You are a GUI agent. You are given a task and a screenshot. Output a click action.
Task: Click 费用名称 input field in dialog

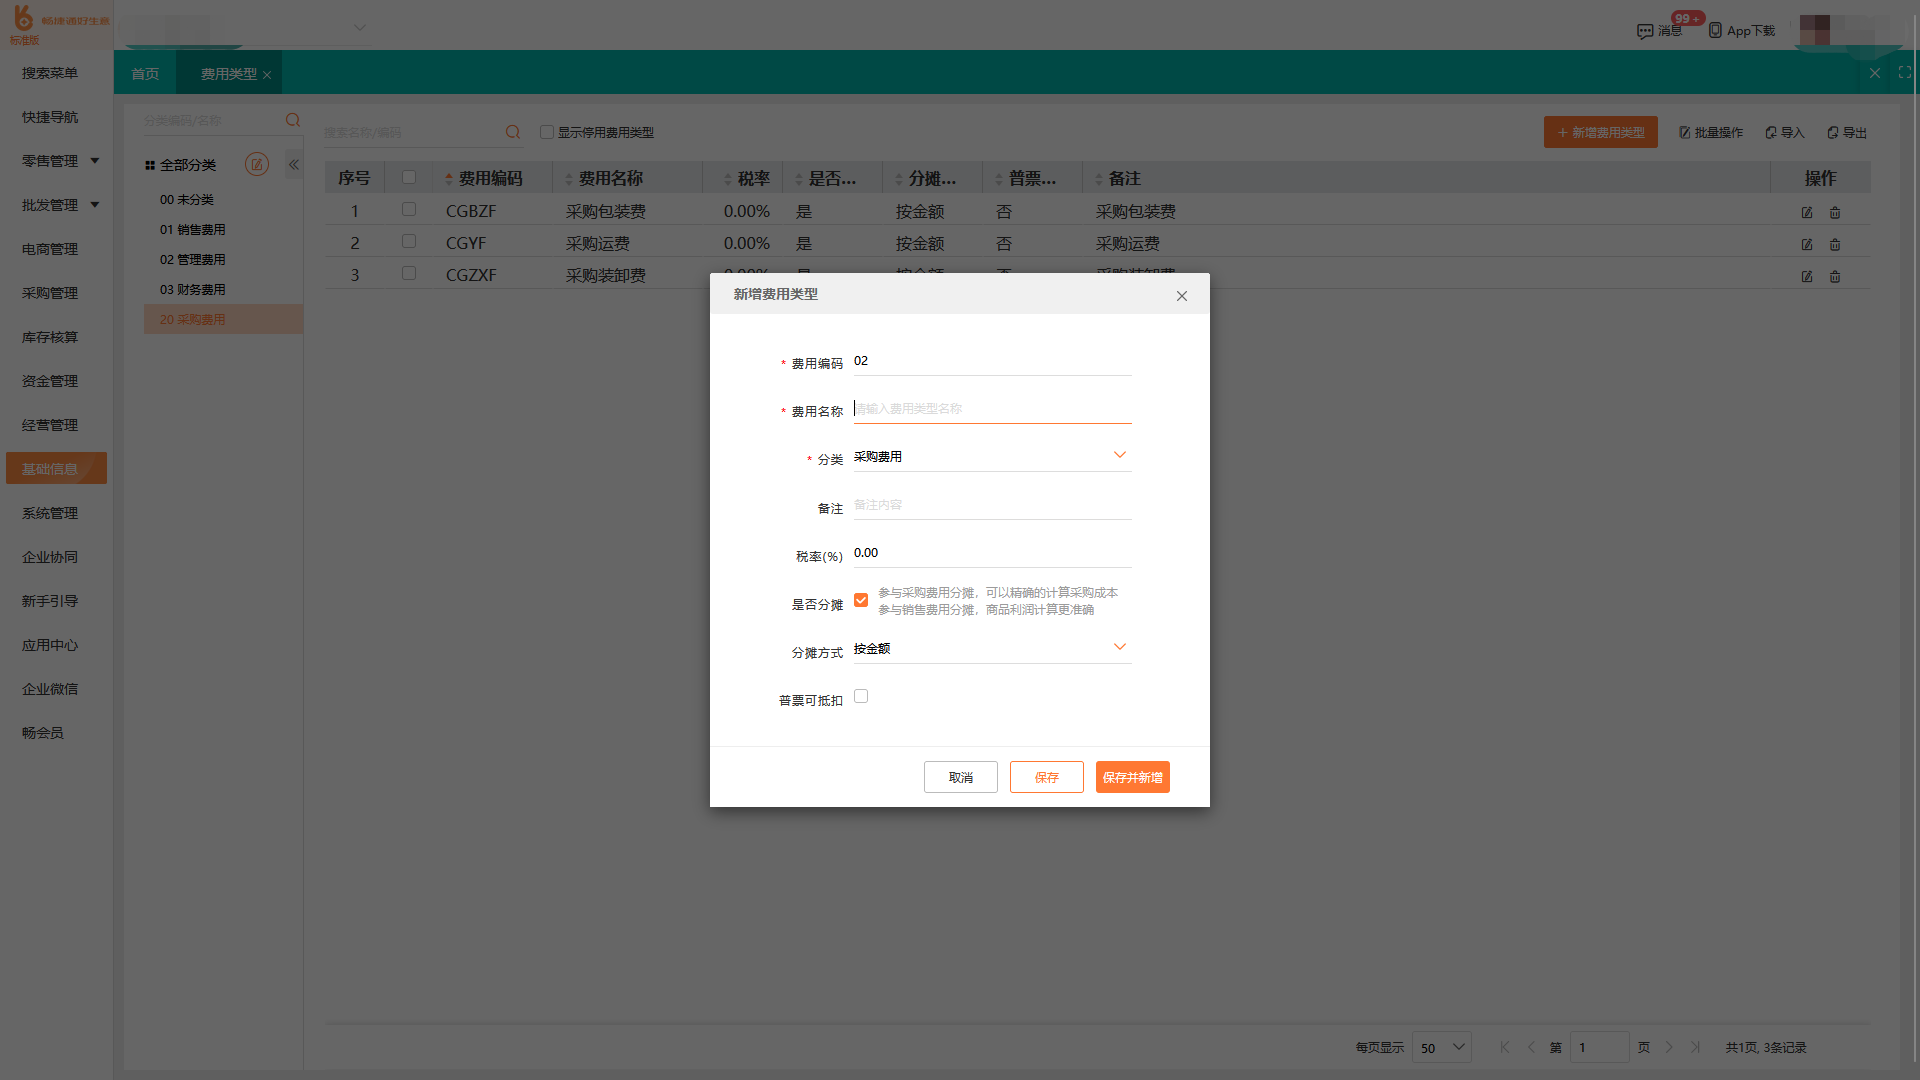(x=993, y=409)
